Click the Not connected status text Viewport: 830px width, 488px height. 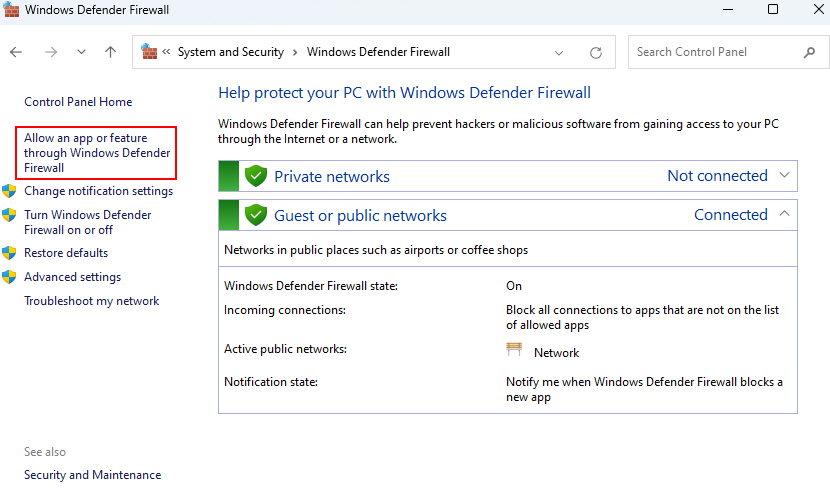pyautogui.click(x=717, y=176)
